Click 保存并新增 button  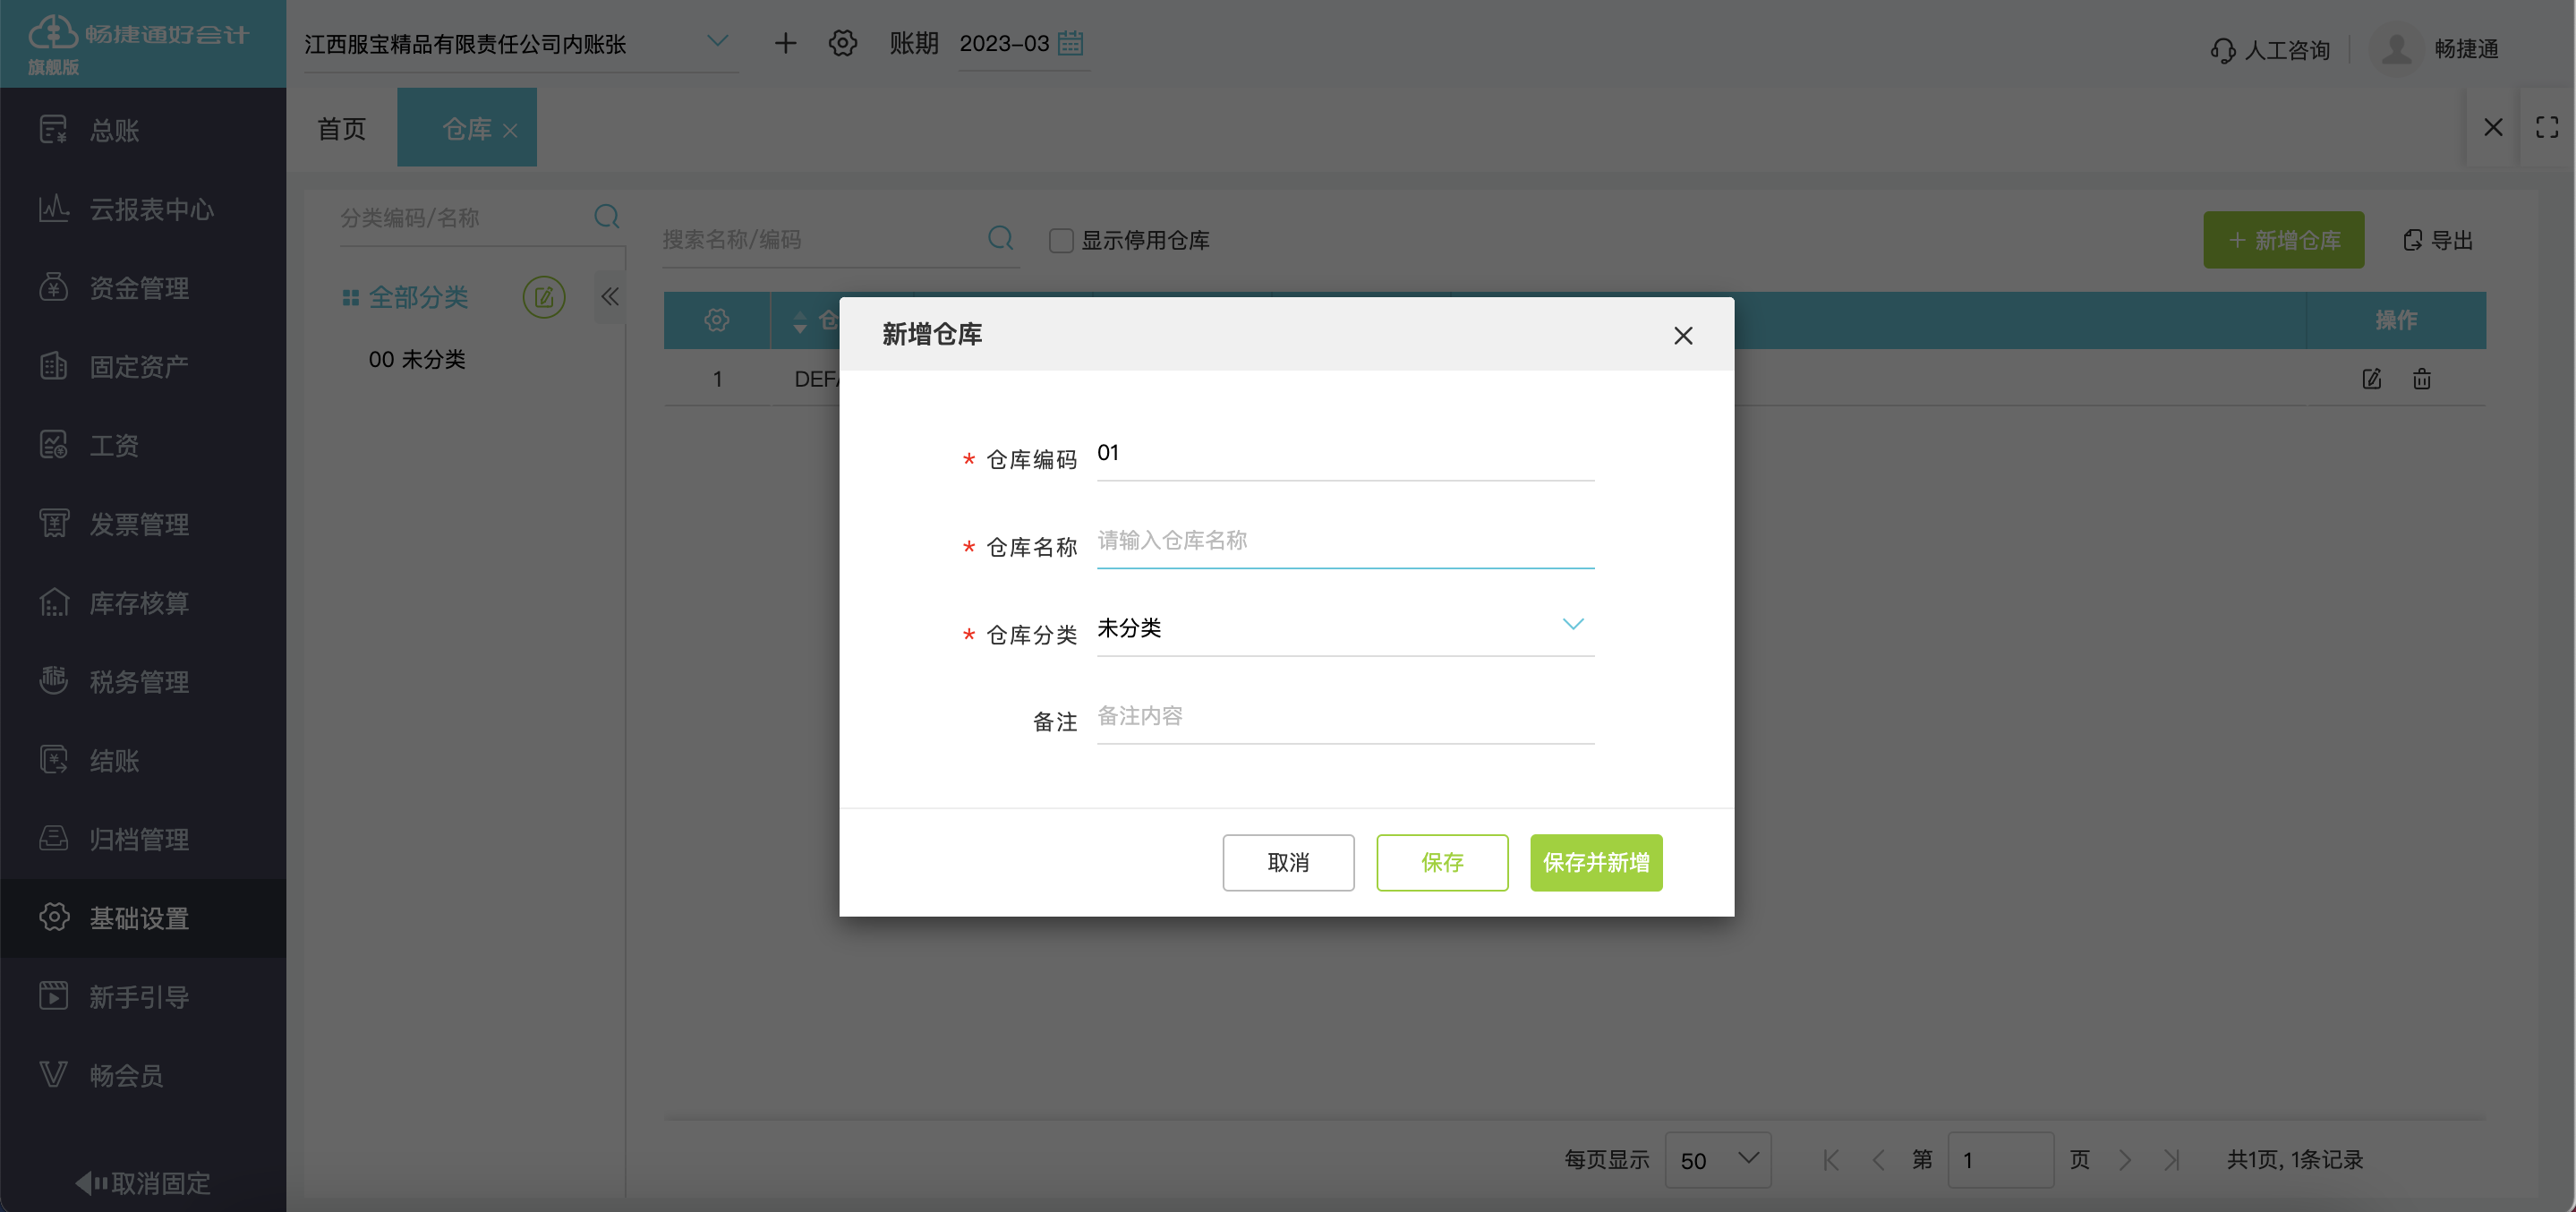[1597, 862]
